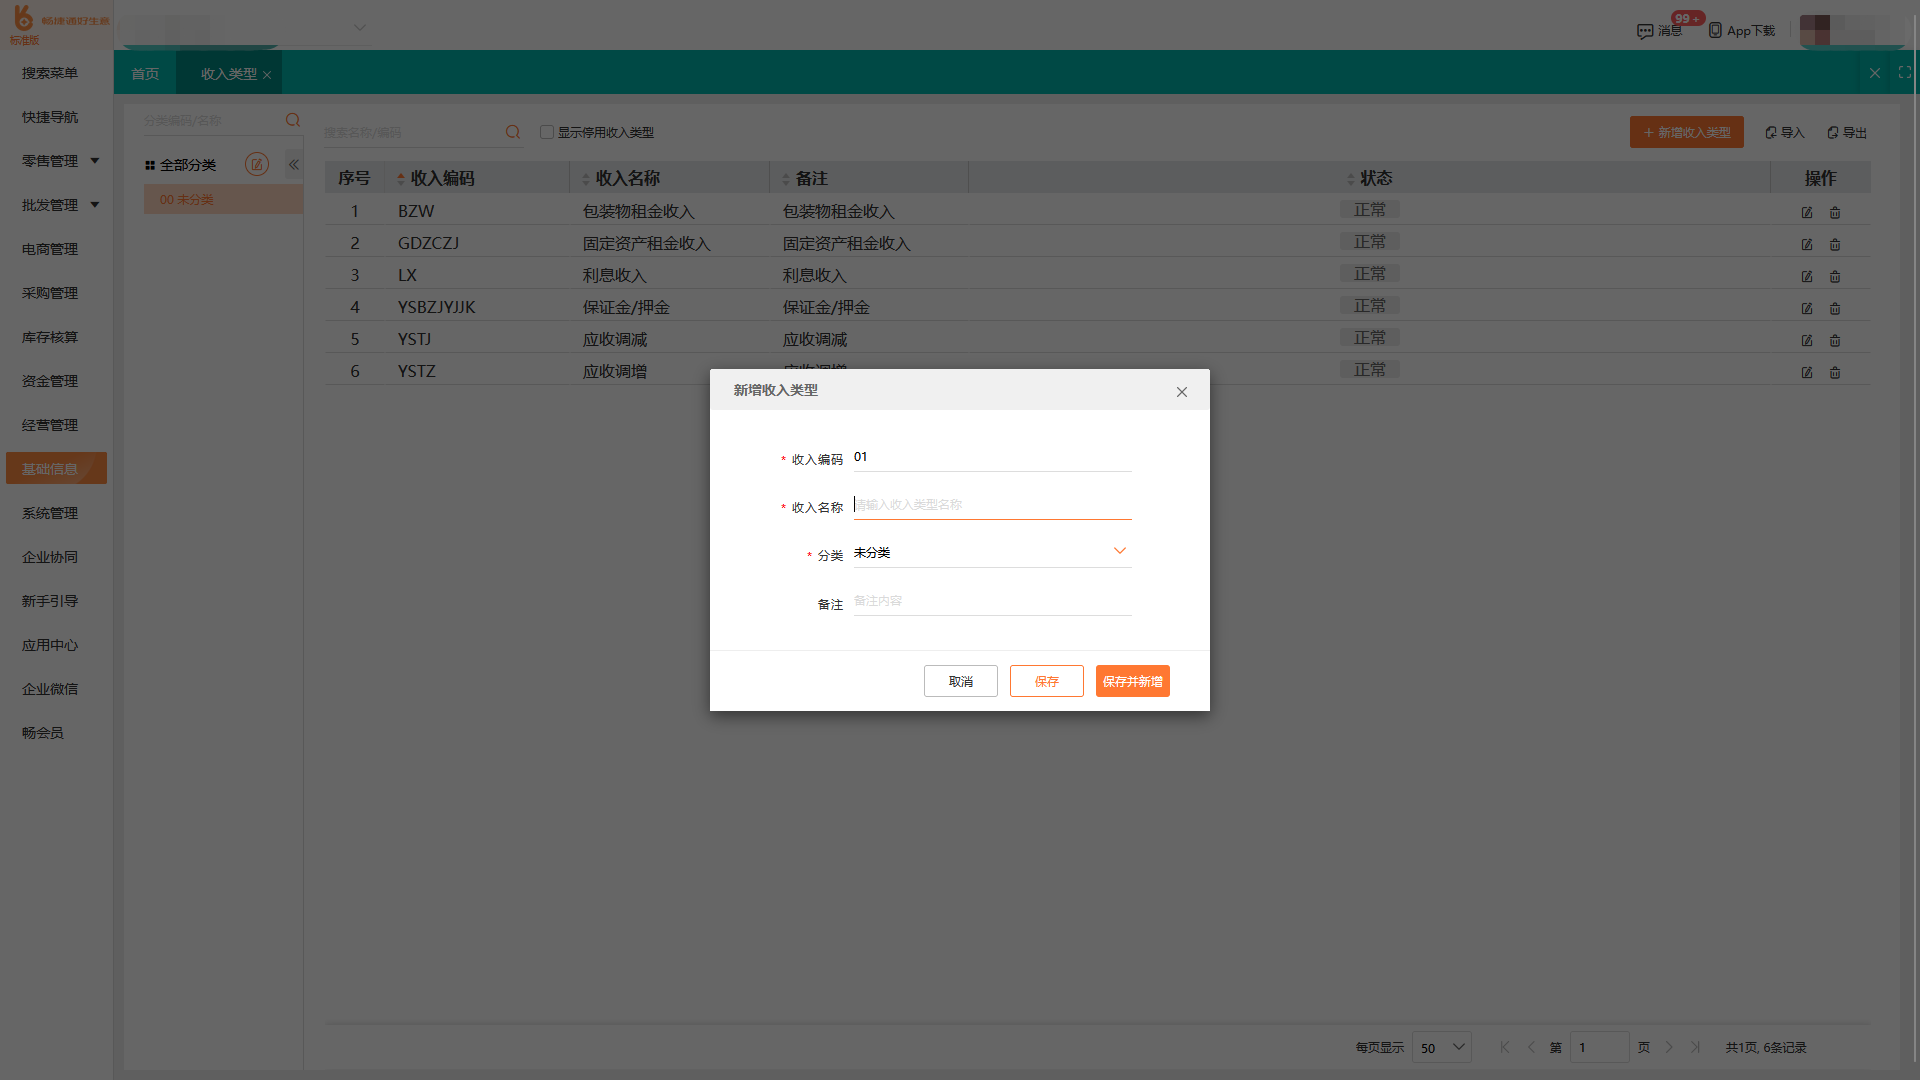Click the delete icon for GDZCZJ row
The height and width of the screenshot is (1080, 1920).
tap(1836, 243)
